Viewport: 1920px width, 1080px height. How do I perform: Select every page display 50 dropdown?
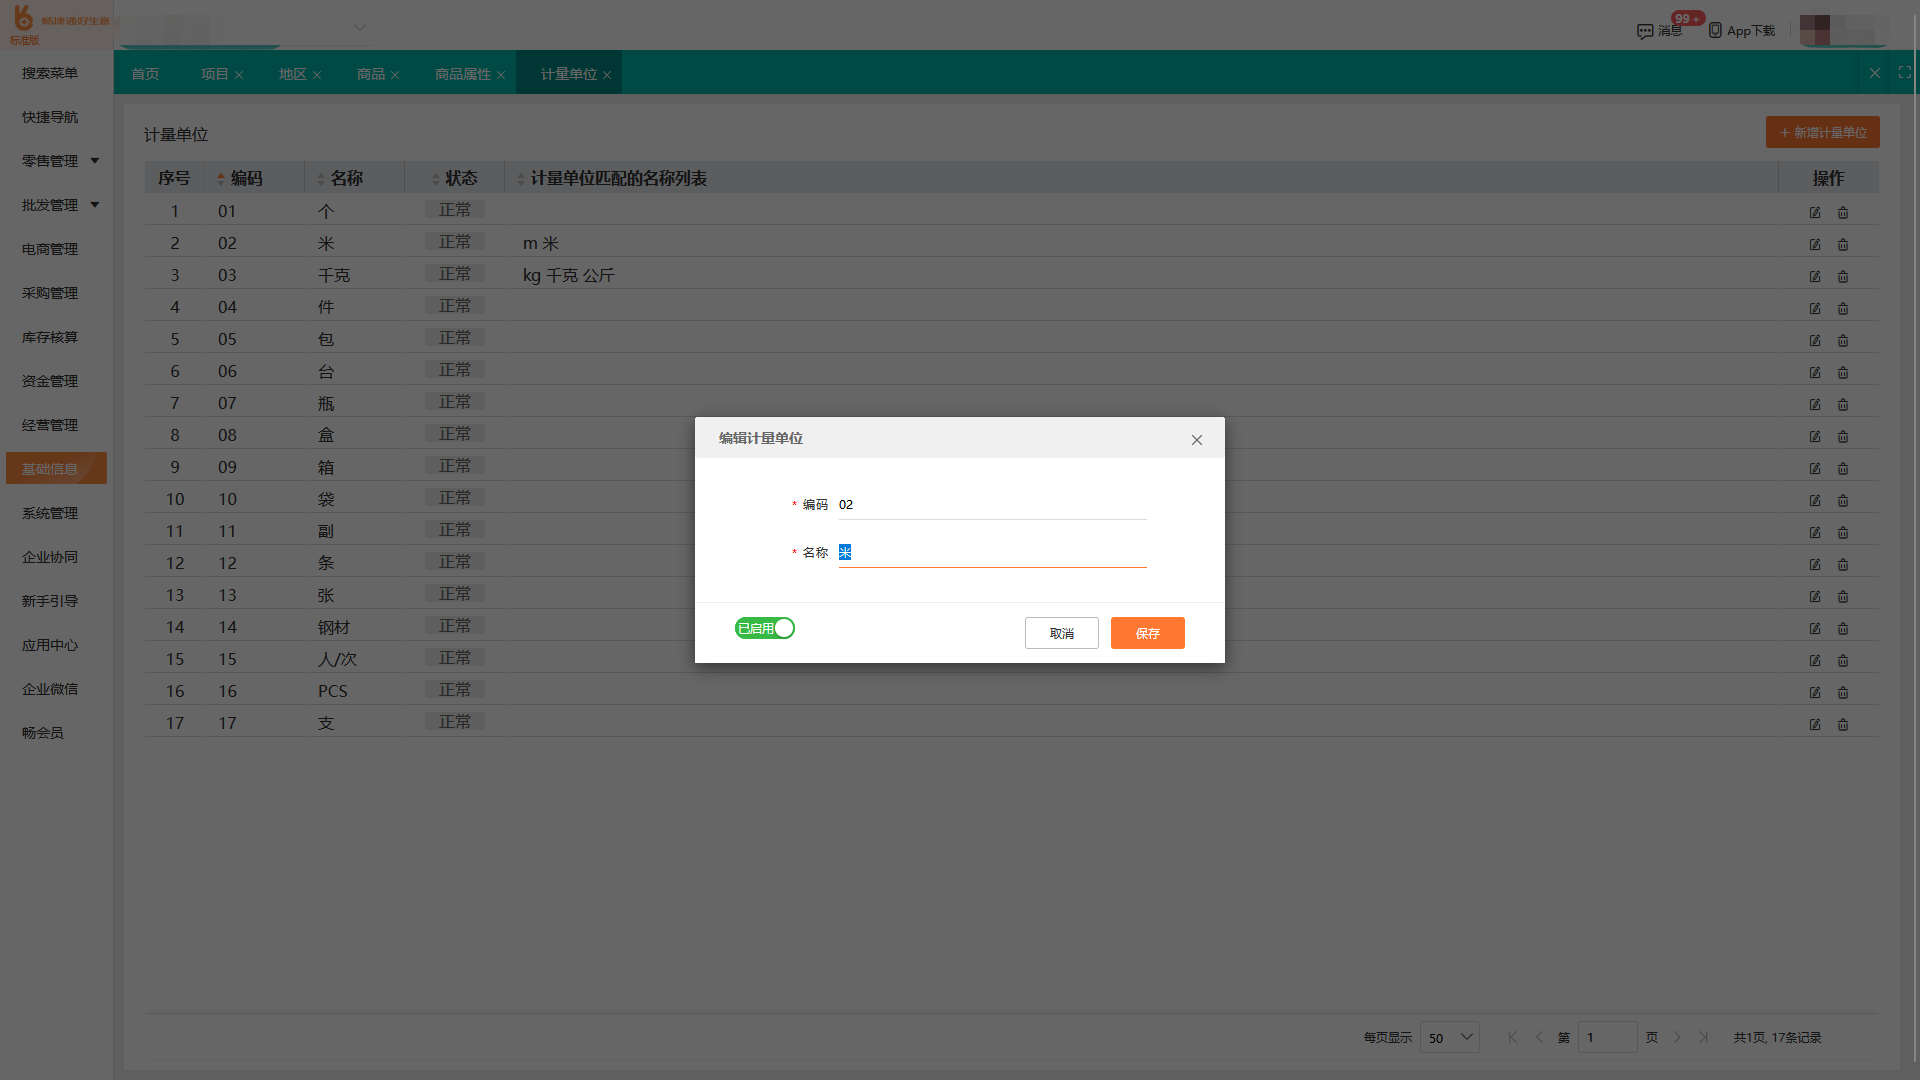click(1449, 1038)
